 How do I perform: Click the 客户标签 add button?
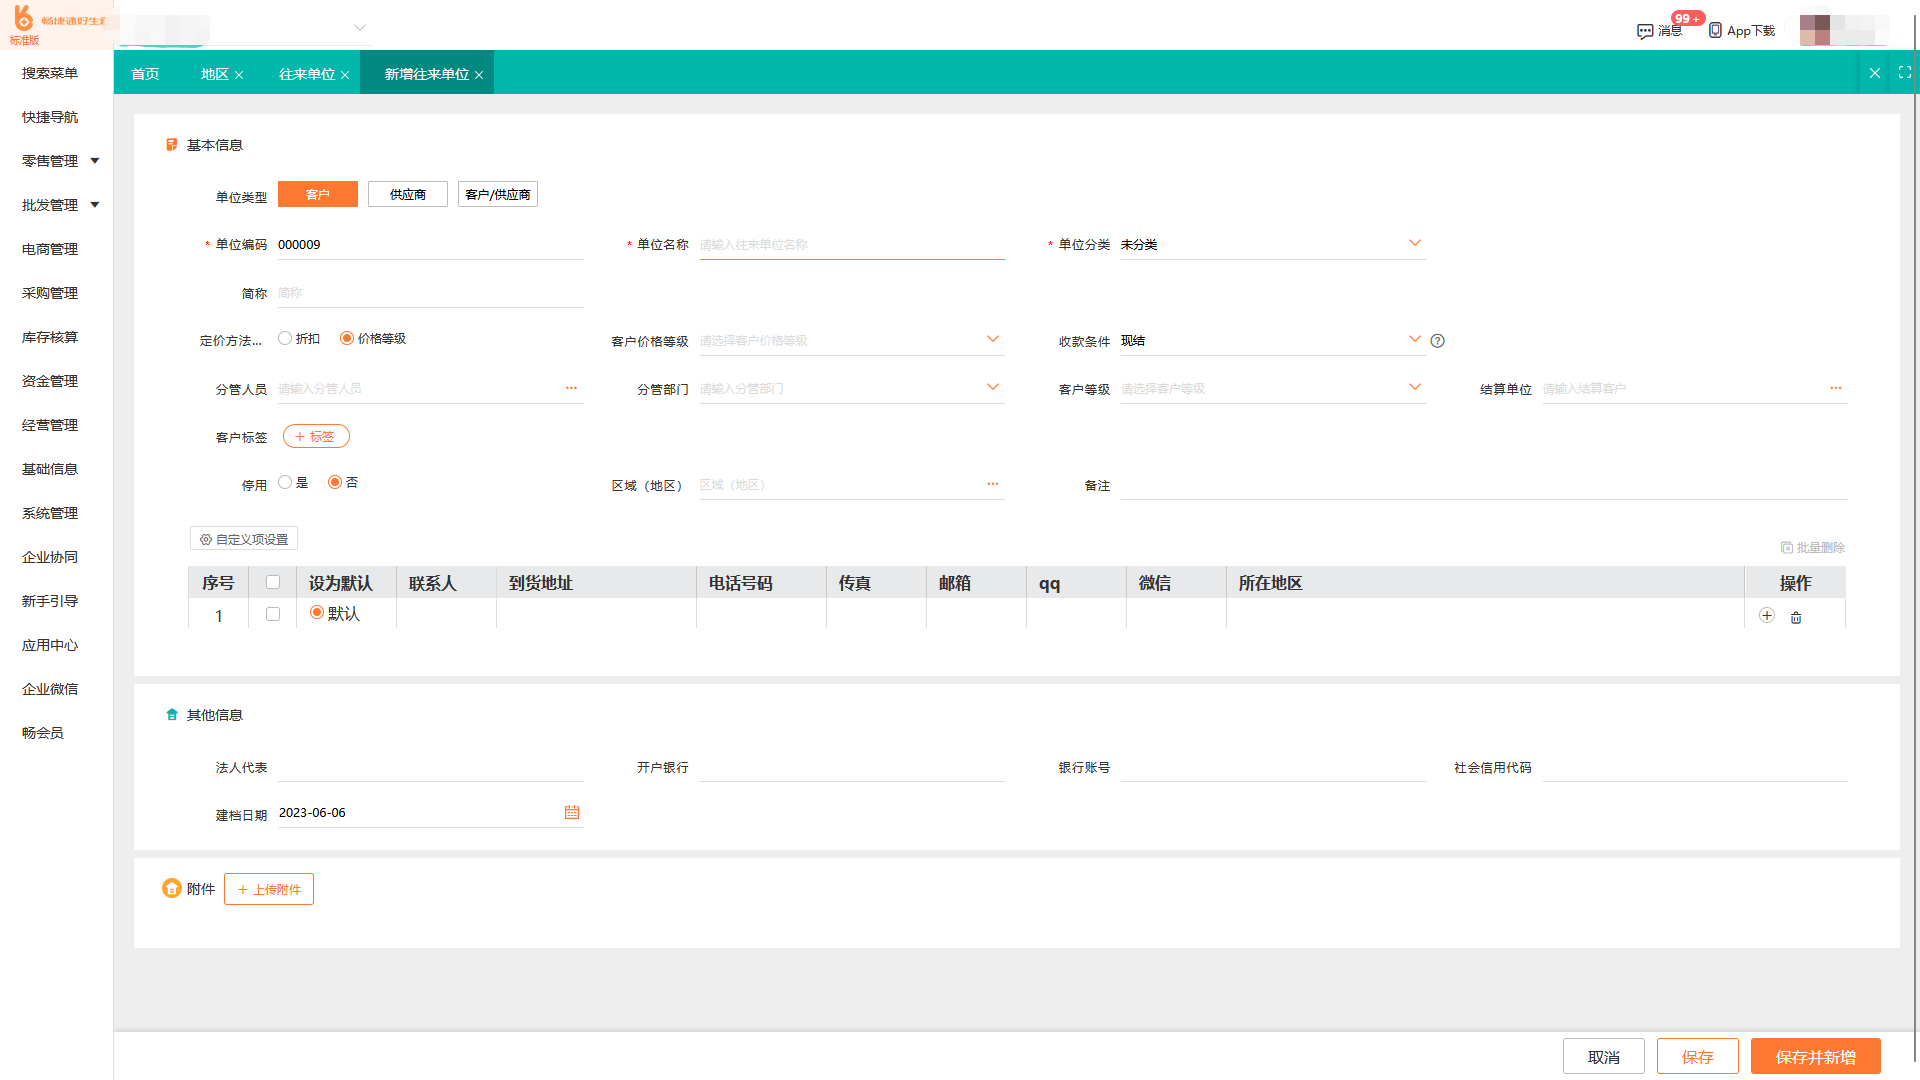pos(316,435)
